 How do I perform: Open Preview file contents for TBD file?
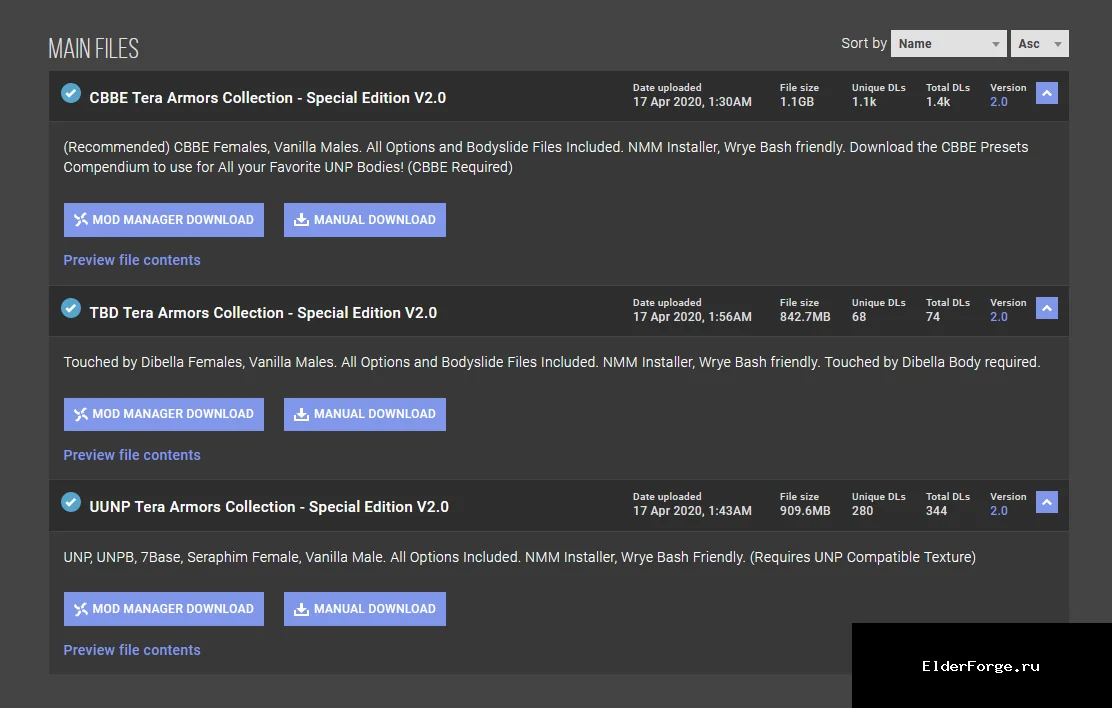tap(132, 455)
